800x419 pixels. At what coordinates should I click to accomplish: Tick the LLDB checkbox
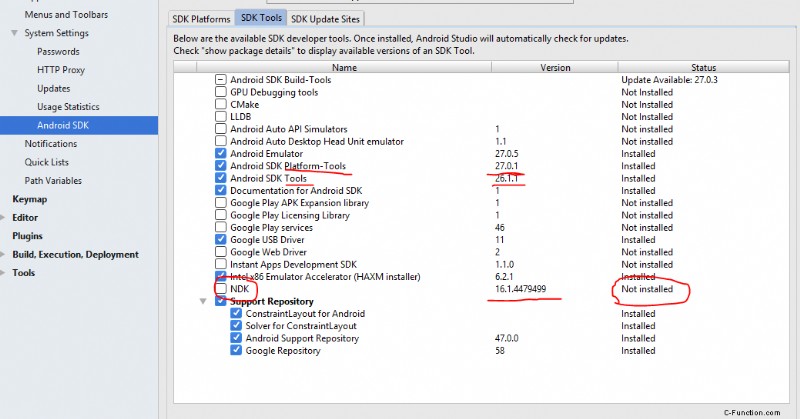(x=221, y=116)
